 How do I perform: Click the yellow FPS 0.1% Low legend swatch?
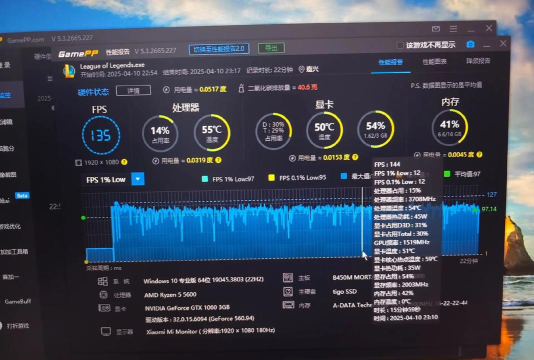[271, 177]
